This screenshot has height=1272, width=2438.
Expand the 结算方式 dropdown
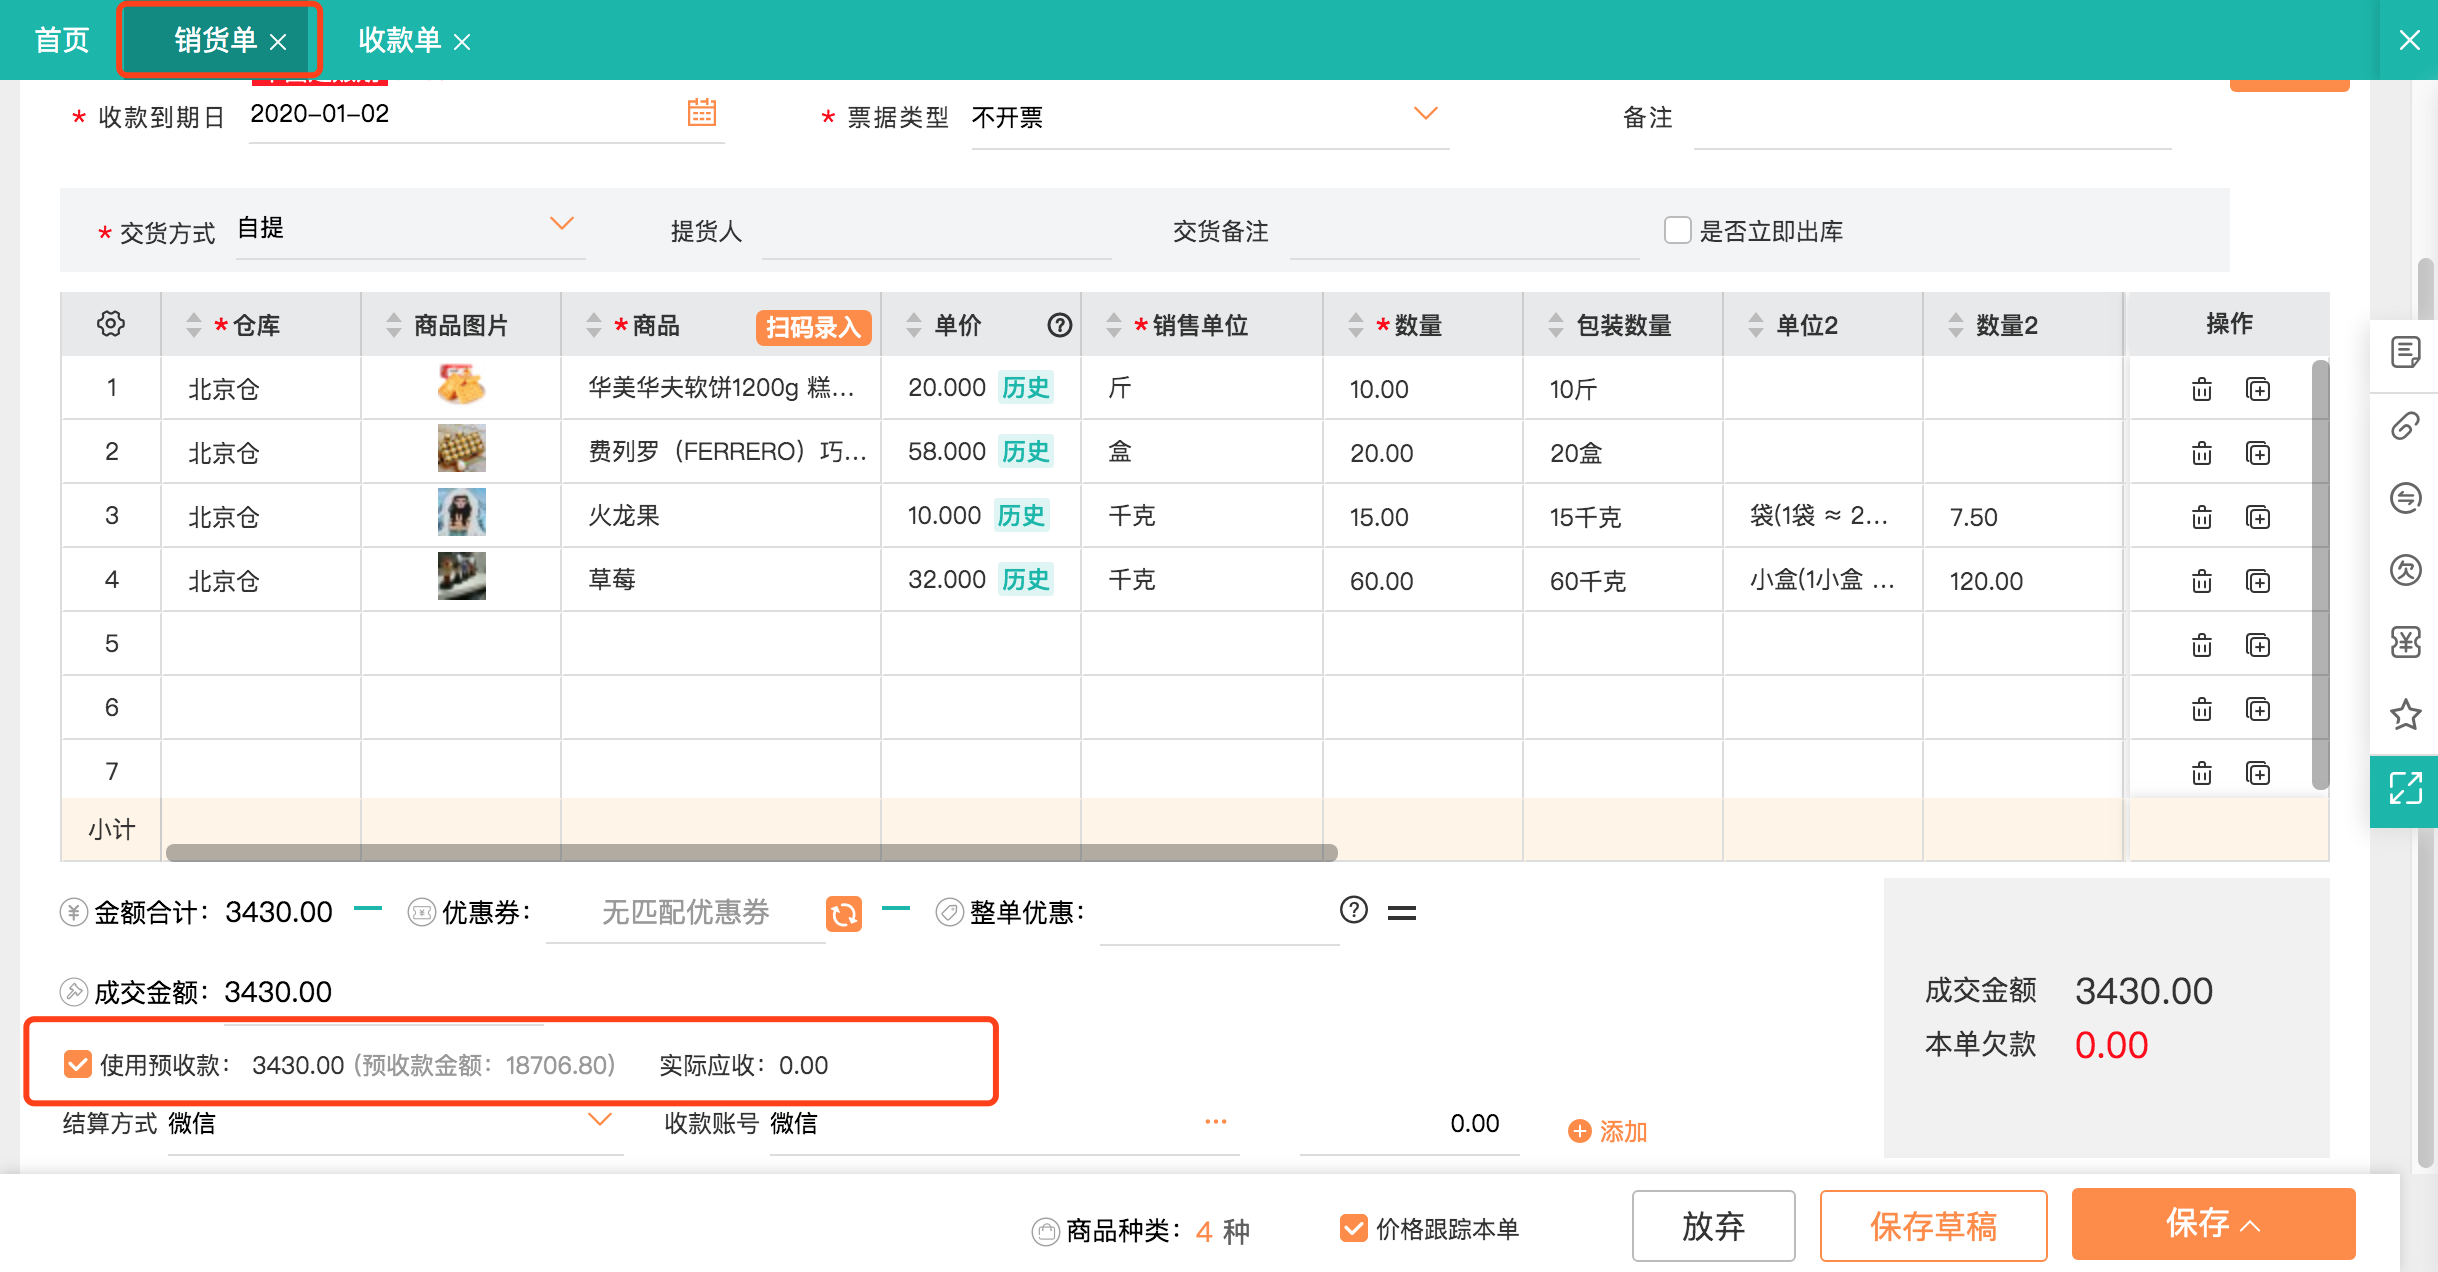598,1125
